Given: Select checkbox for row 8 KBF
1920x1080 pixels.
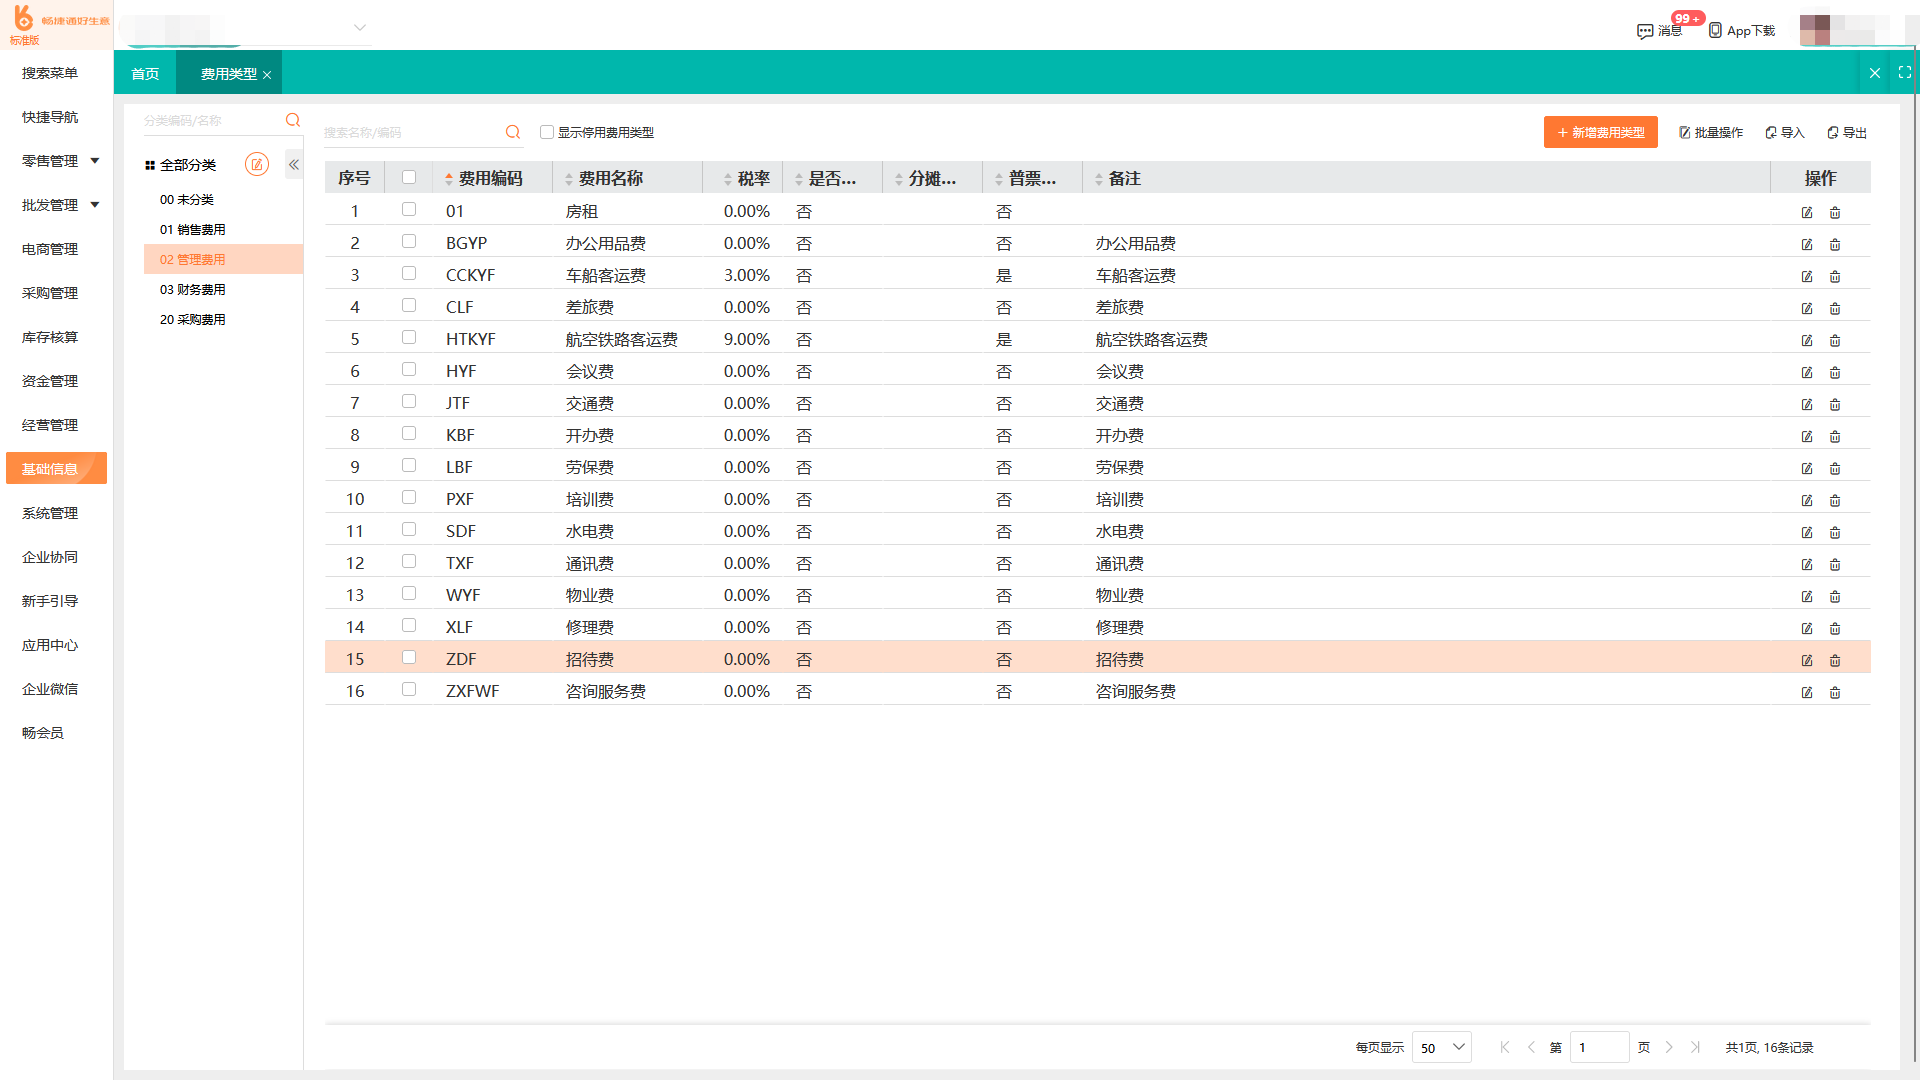Looking at the screenshot, I should click(x=410, y=434).
